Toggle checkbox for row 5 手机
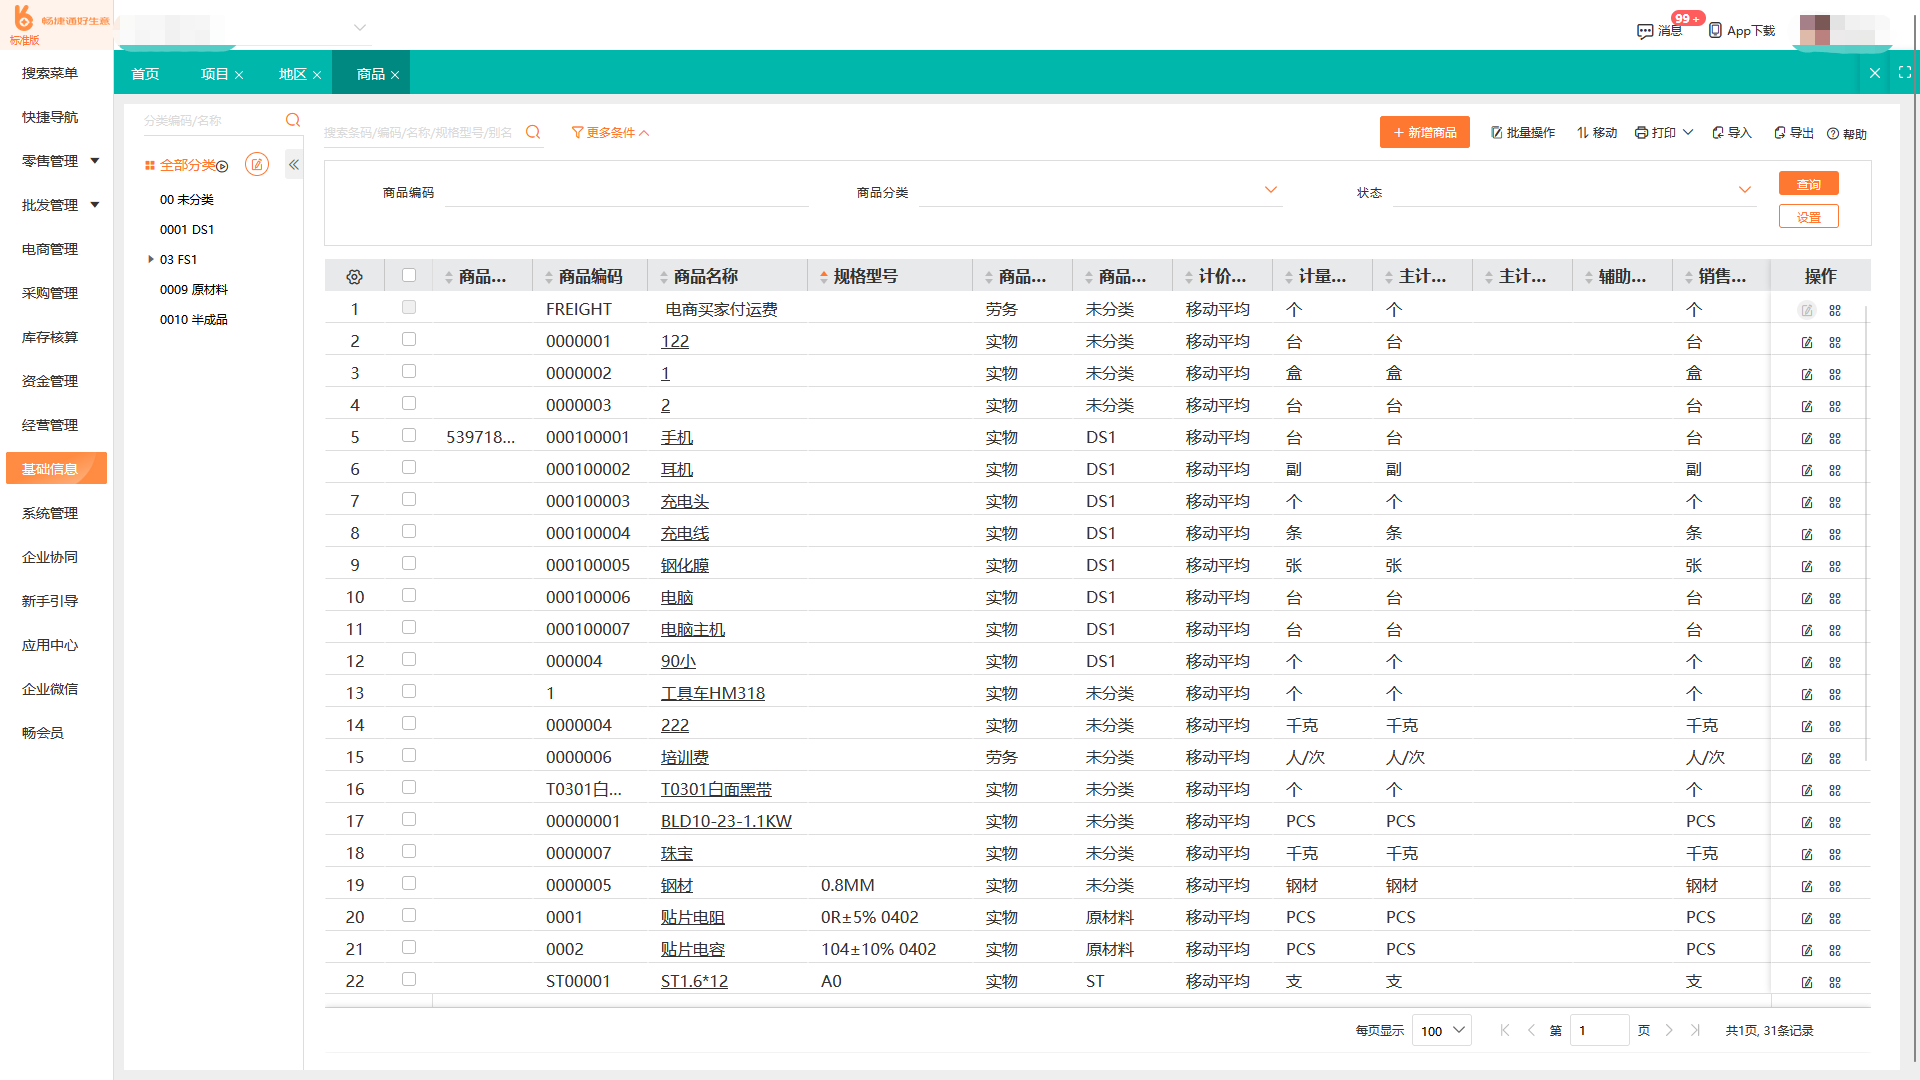The width and height of the screenshot is (1920, 1080). coord(411,435)
